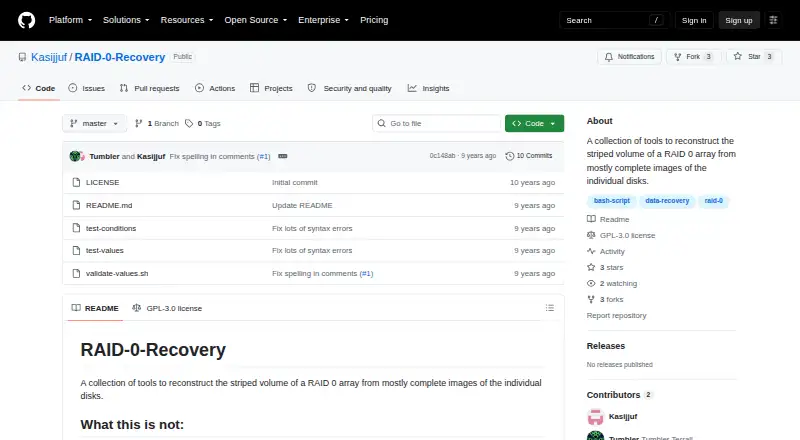The height and width of the screenshot is (440, 800).
Task: Select the GPL-3.0 license tab
Action: (x=167, y=308)
